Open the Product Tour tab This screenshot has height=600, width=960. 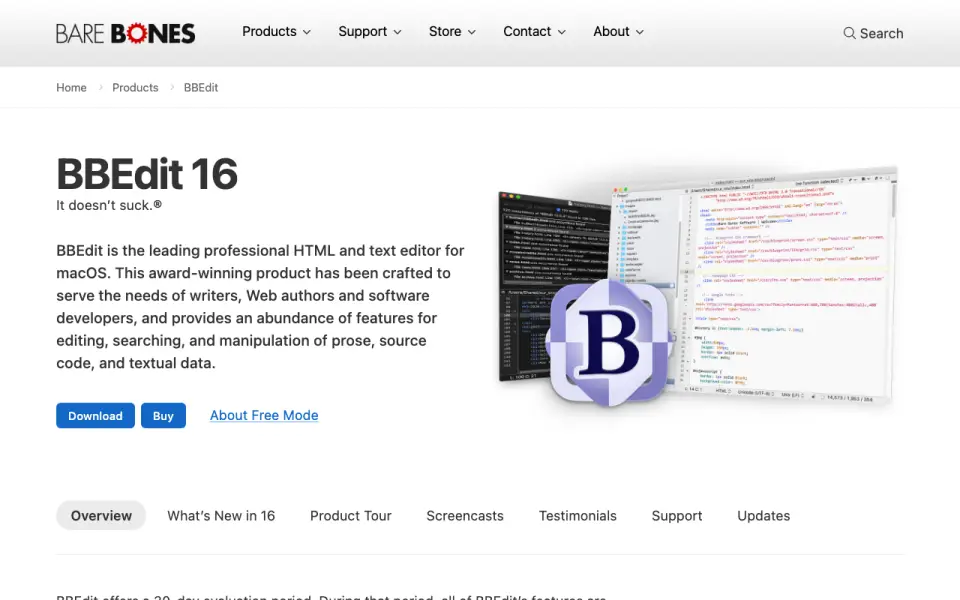(x=351, y=516)
